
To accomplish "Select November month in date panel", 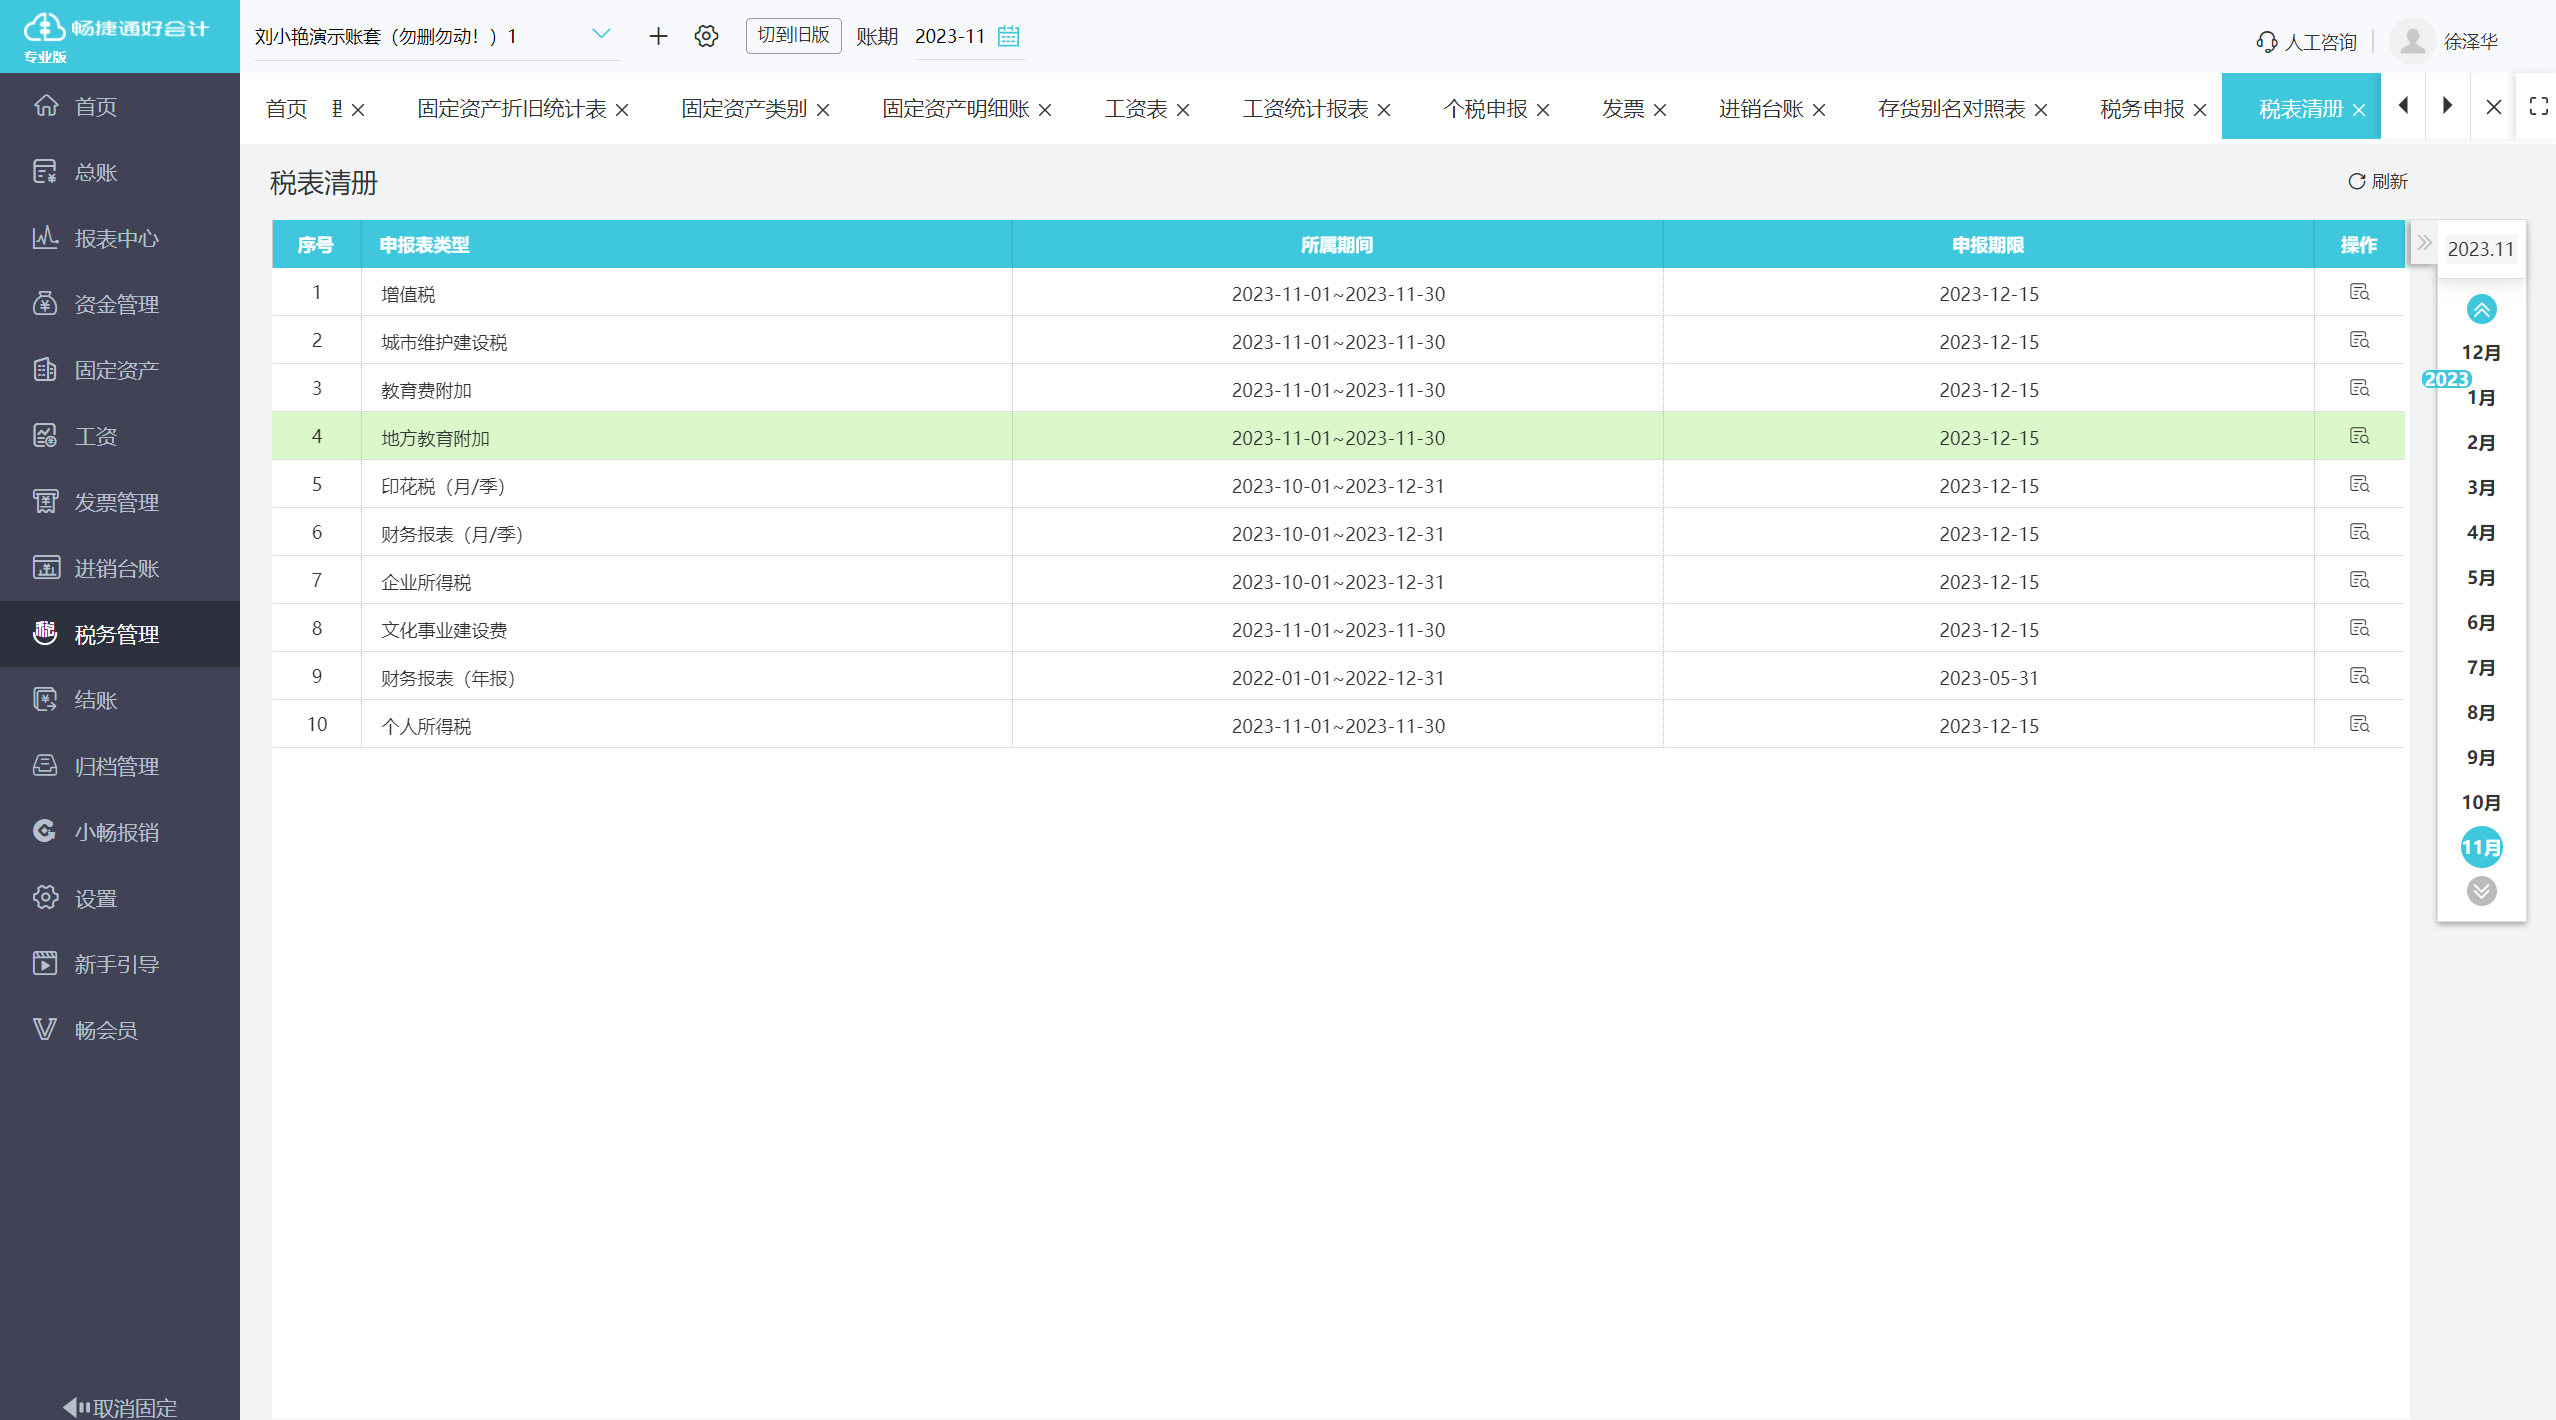I will [x=2481, y=846].
